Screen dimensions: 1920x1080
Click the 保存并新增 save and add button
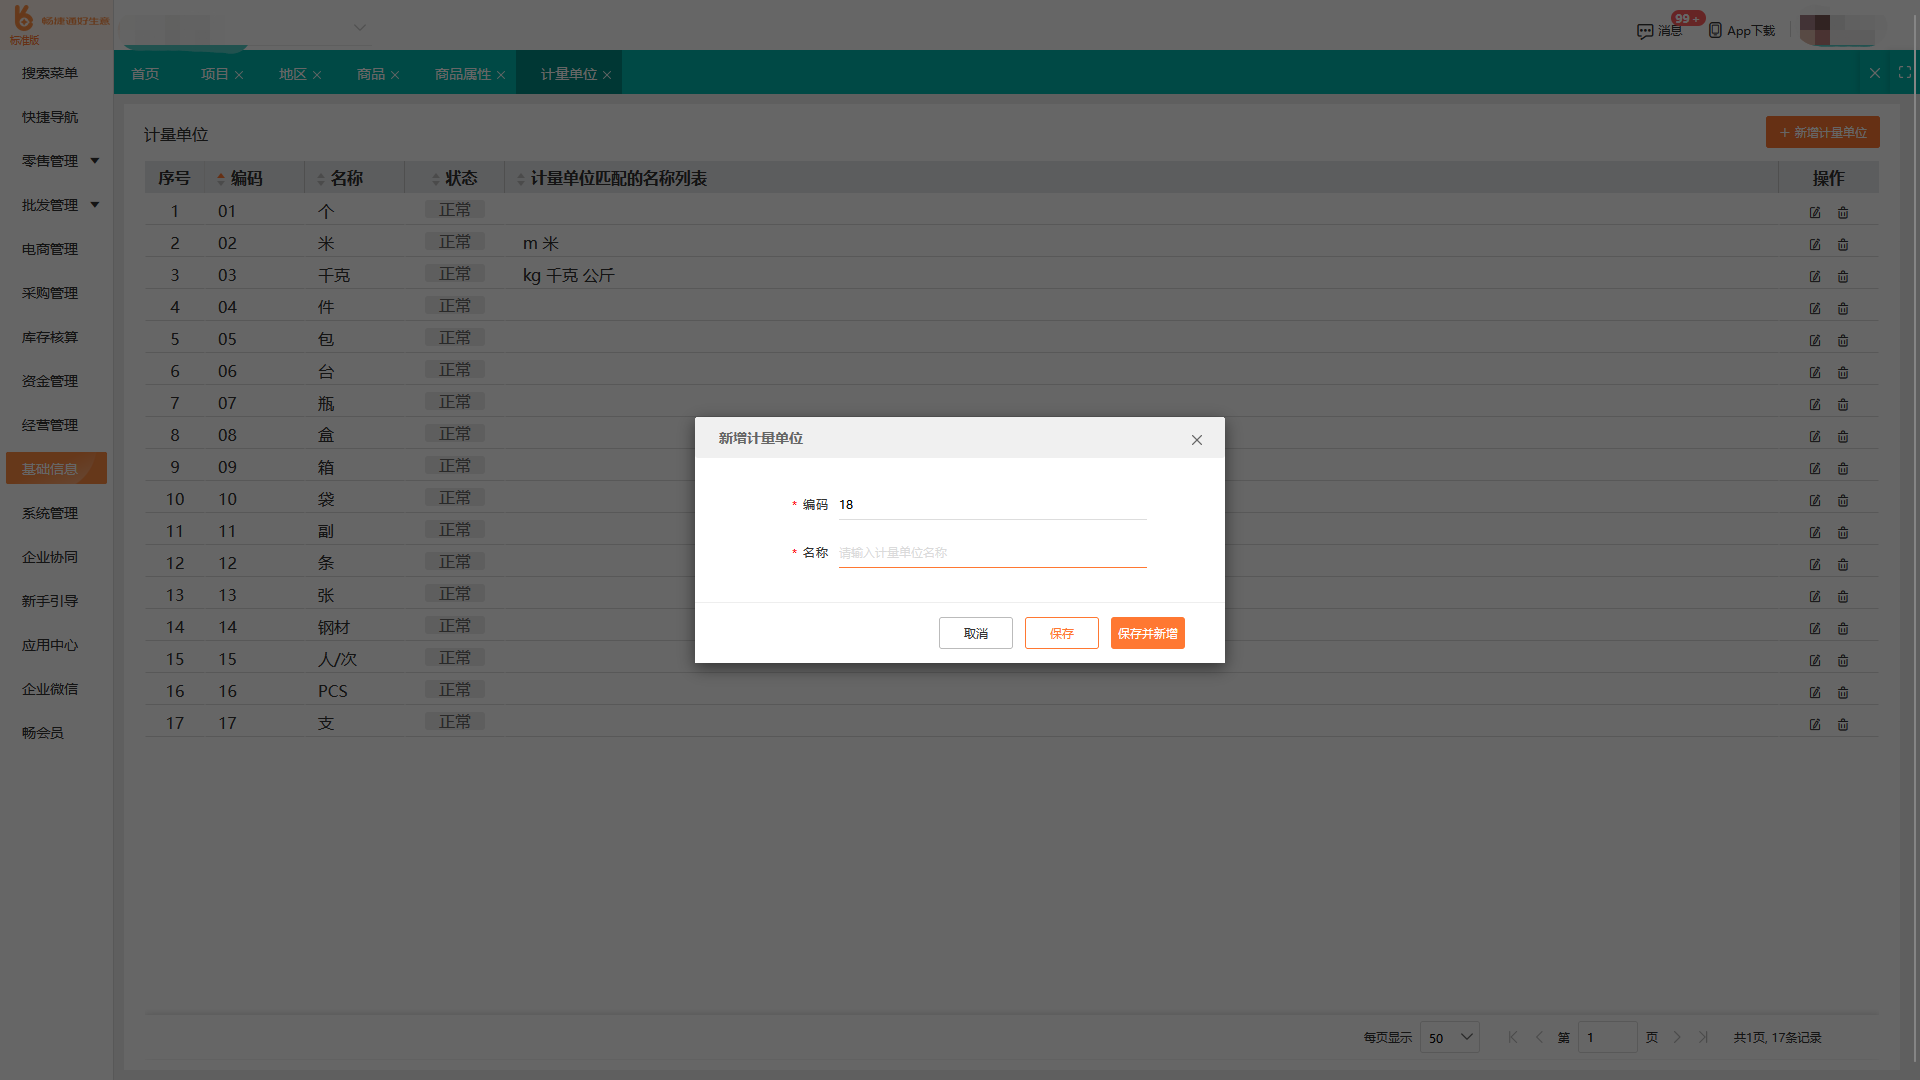point(1147,633)
